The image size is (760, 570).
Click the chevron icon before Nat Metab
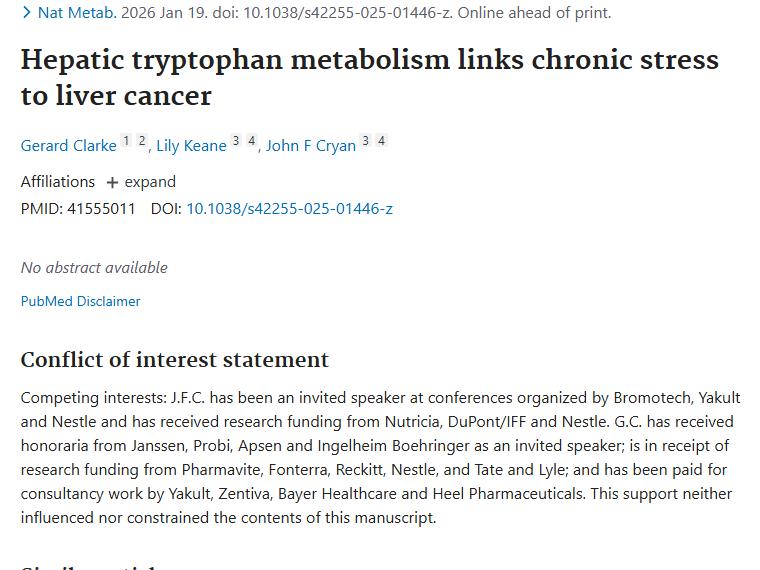coord(27,13)
